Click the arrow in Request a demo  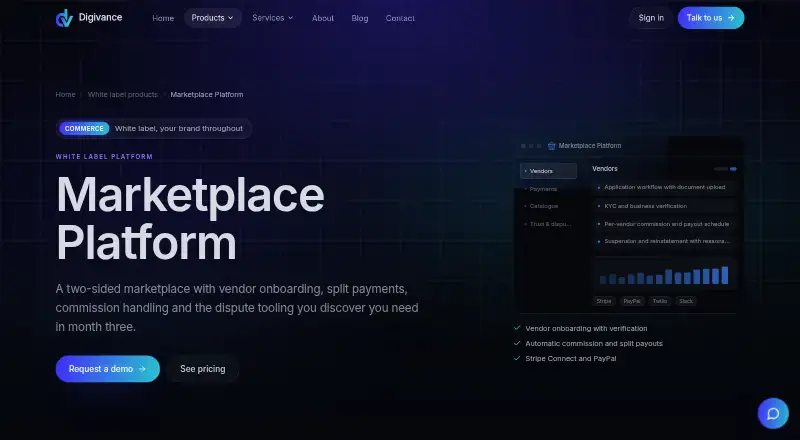pos(142,369)
